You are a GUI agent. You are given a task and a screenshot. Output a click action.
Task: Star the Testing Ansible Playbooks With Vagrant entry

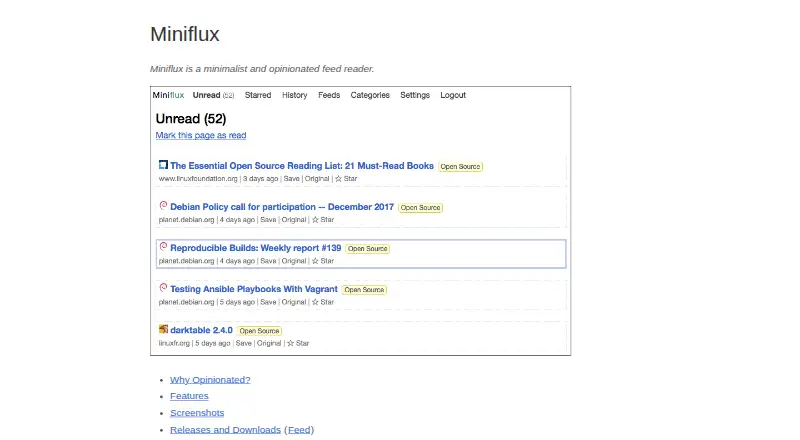pos(323,302)
